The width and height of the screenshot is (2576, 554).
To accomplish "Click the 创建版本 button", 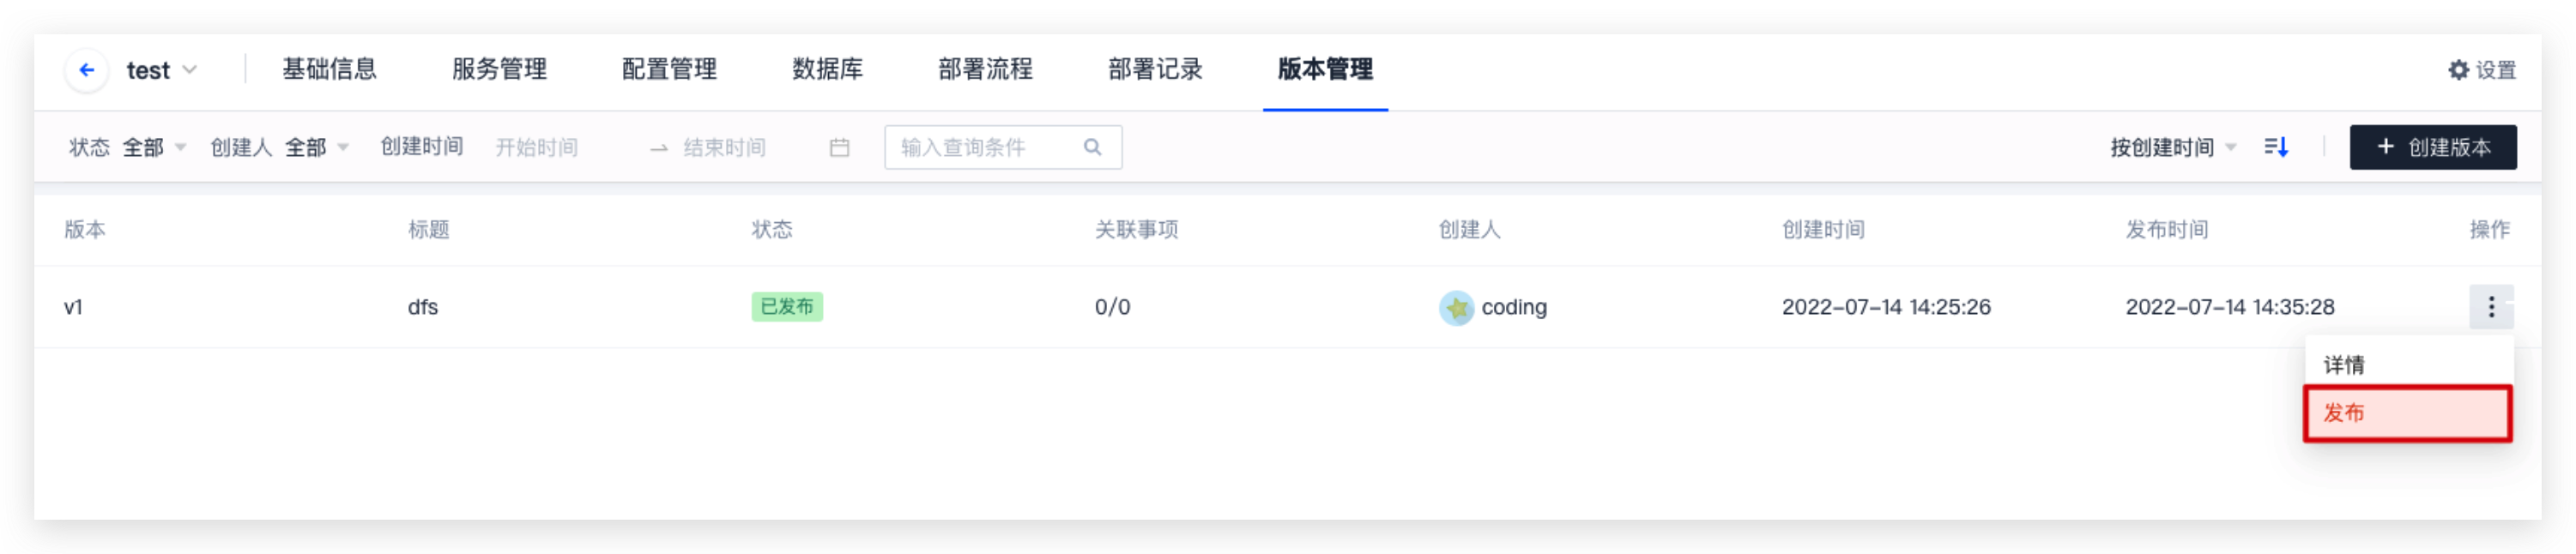I will tap(2432, 148).
